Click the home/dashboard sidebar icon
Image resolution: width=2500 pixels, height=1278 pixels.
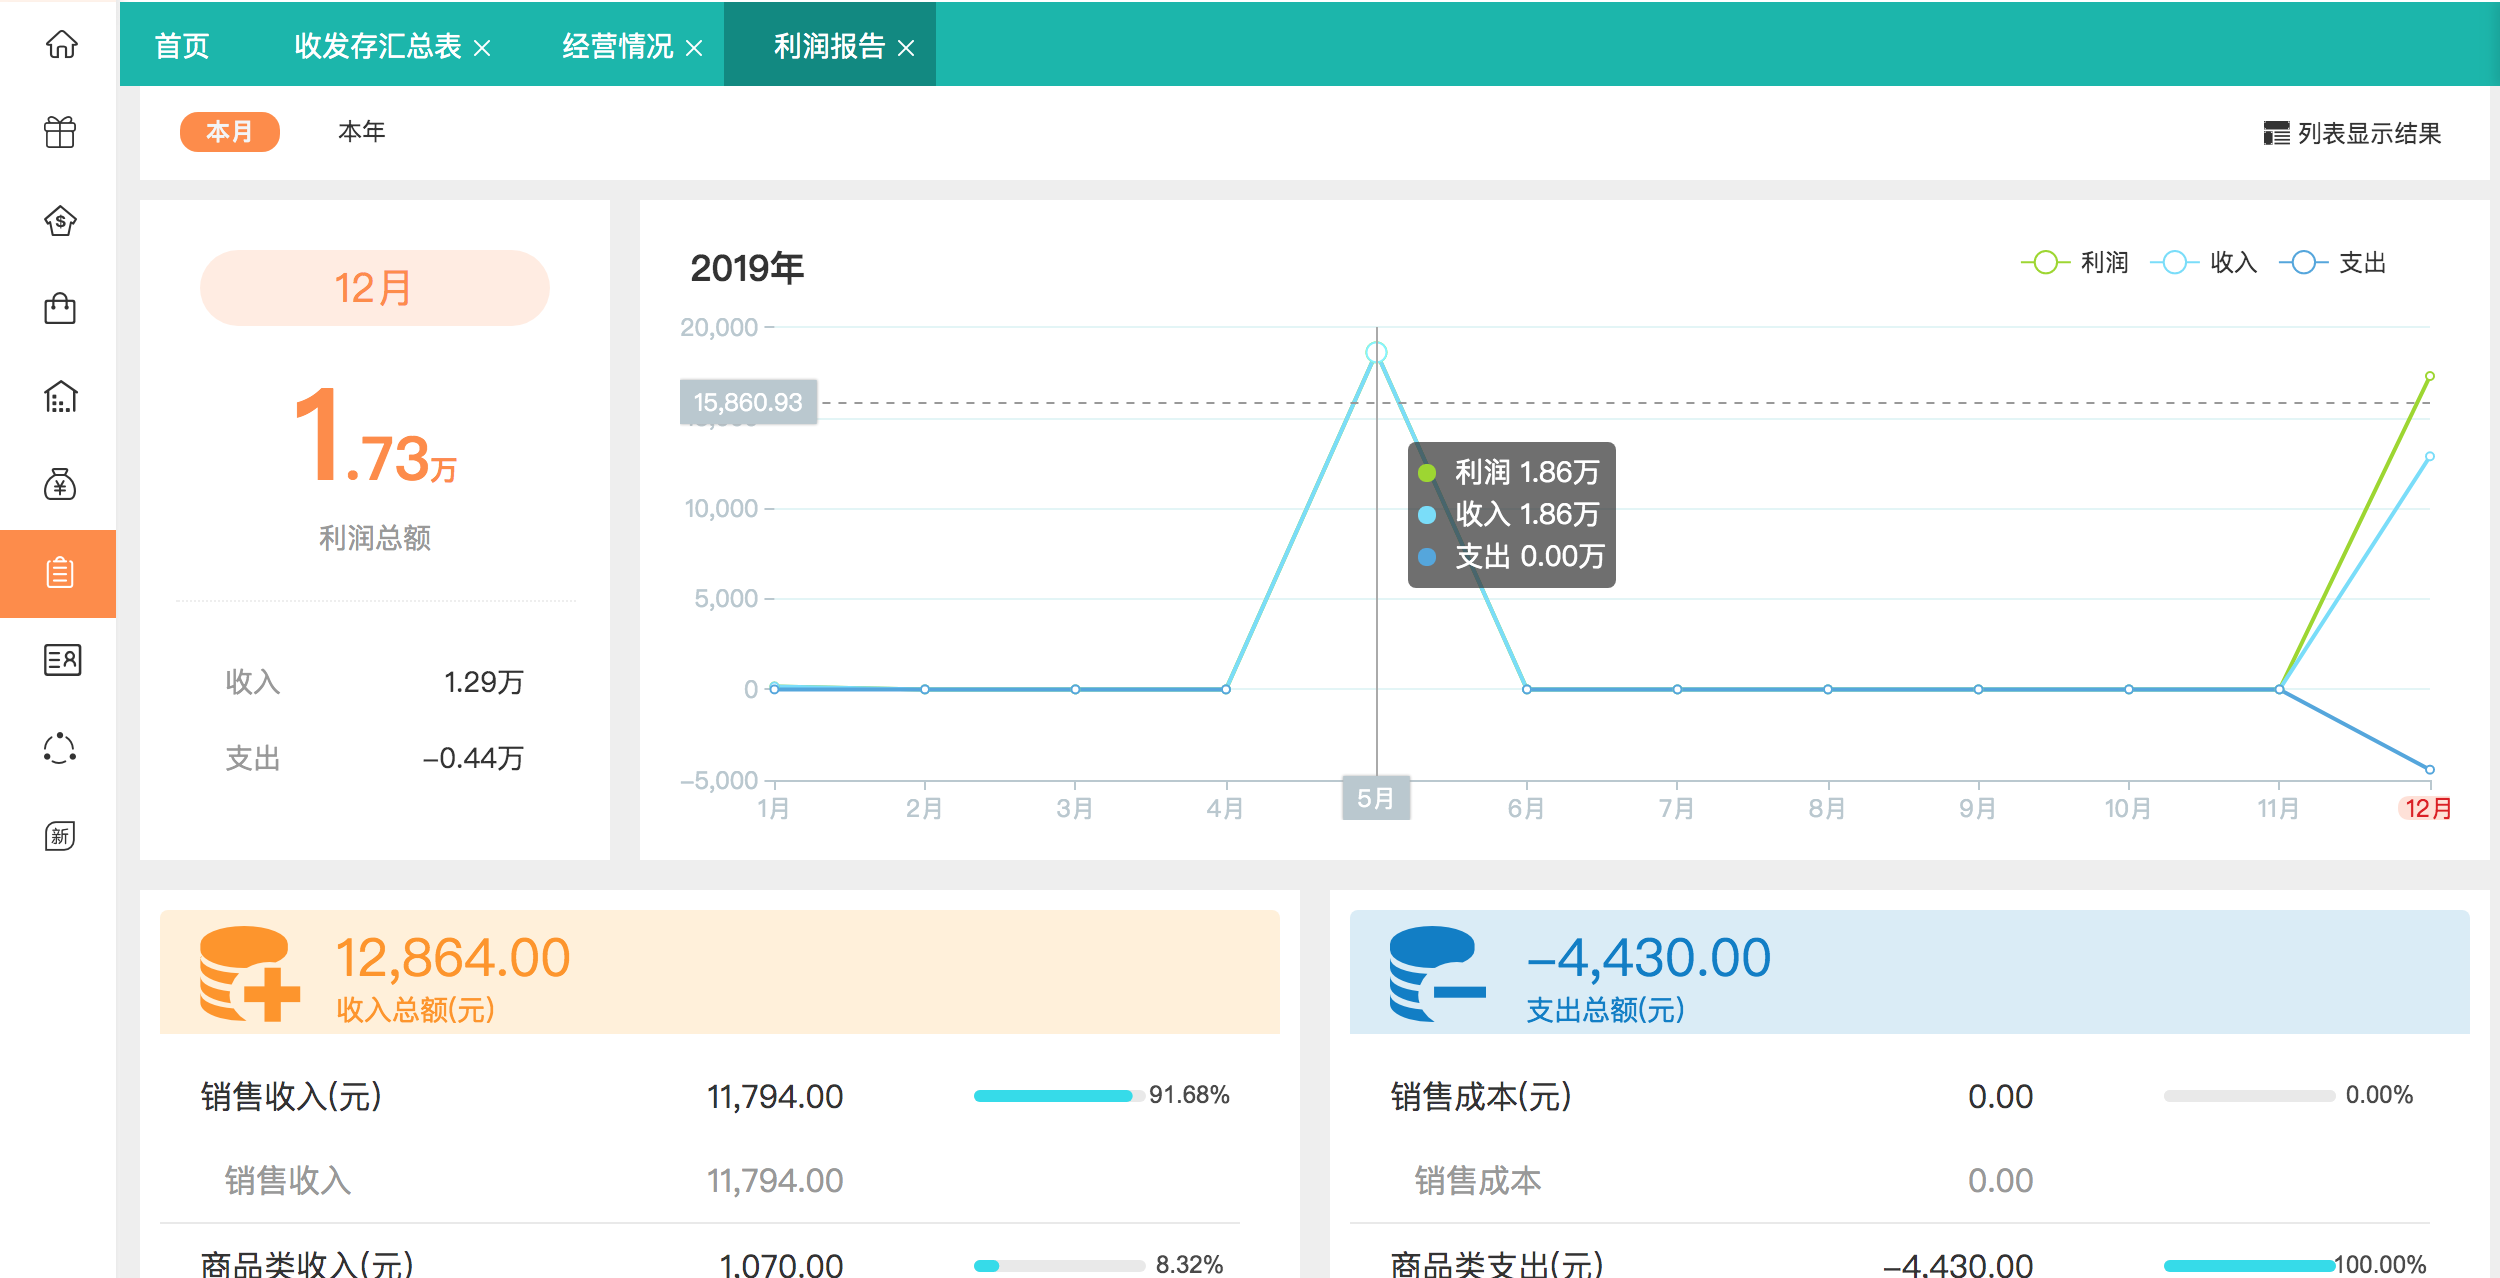(62, 44)
